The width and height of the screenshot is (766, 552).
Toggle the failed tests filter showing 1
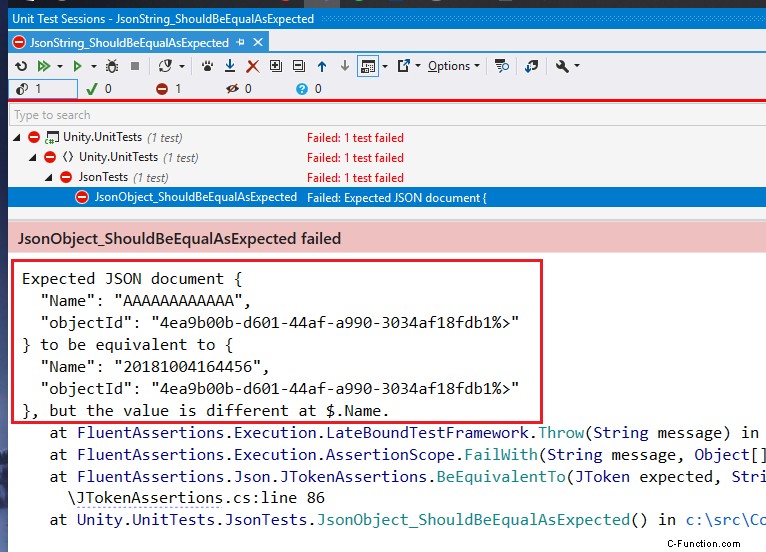168,89
